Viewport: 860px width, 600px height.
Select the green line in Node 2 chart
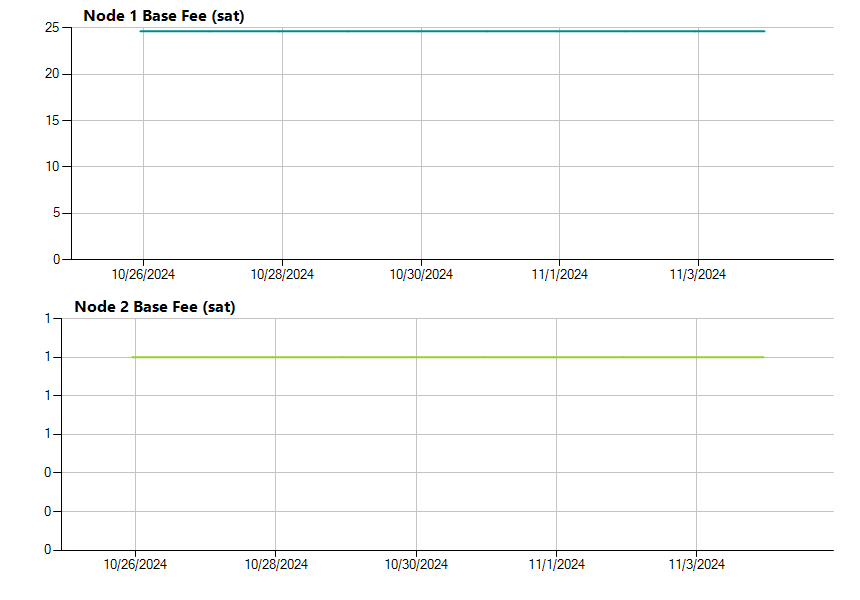coord(448,357)
